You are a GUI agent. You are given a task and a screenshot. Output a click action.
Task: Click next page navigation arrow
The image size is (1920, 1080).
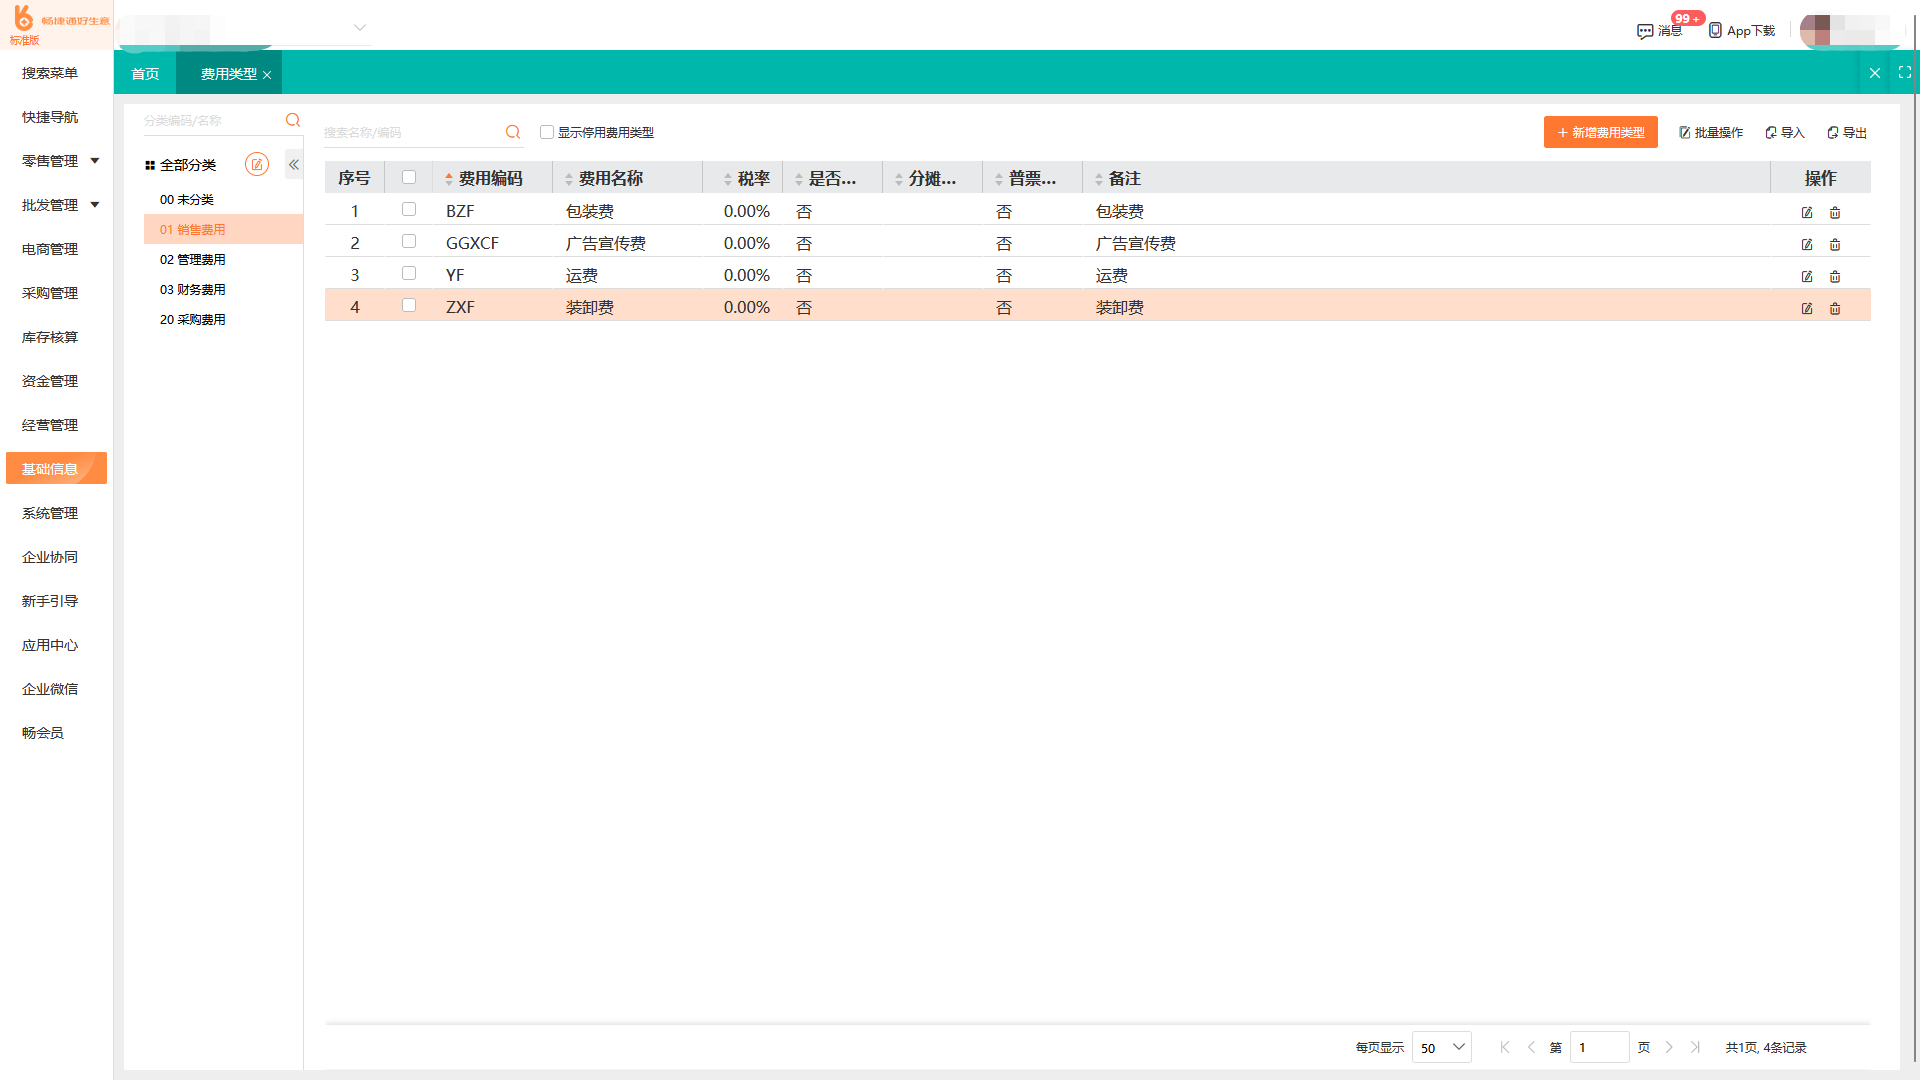tap(1668, 1047)
